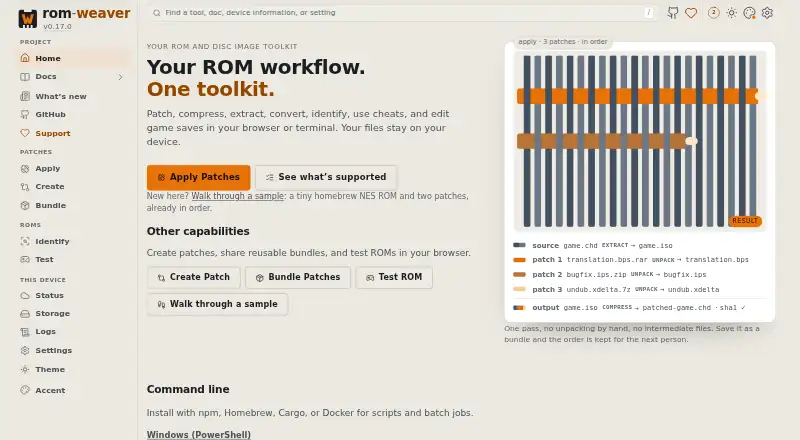Open the settings gear icon in header
Screen dimensions: 800x440
coord(767,13)
